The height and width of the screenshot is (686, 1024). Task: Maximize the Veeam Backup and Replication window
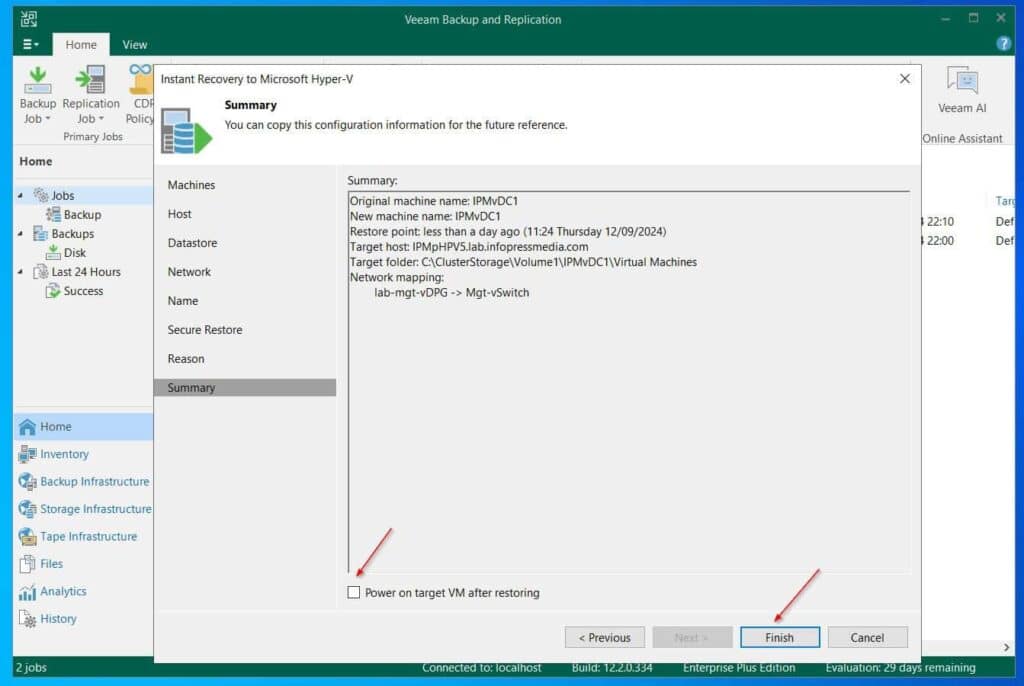point(973,18)
